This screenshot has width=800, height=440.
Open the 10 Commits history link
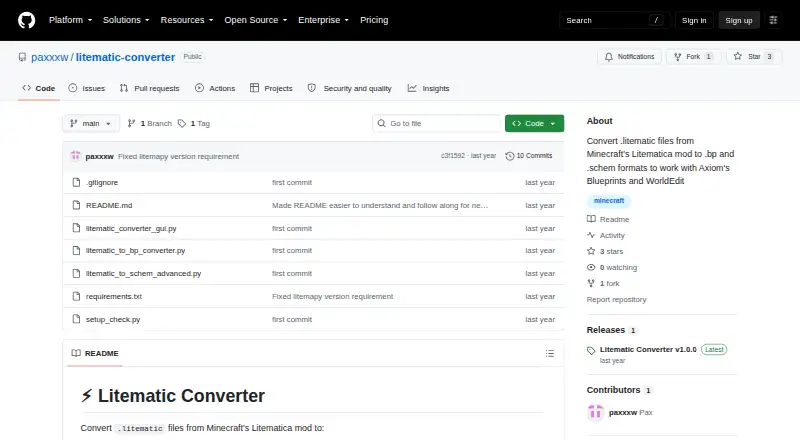pos(529,156)
